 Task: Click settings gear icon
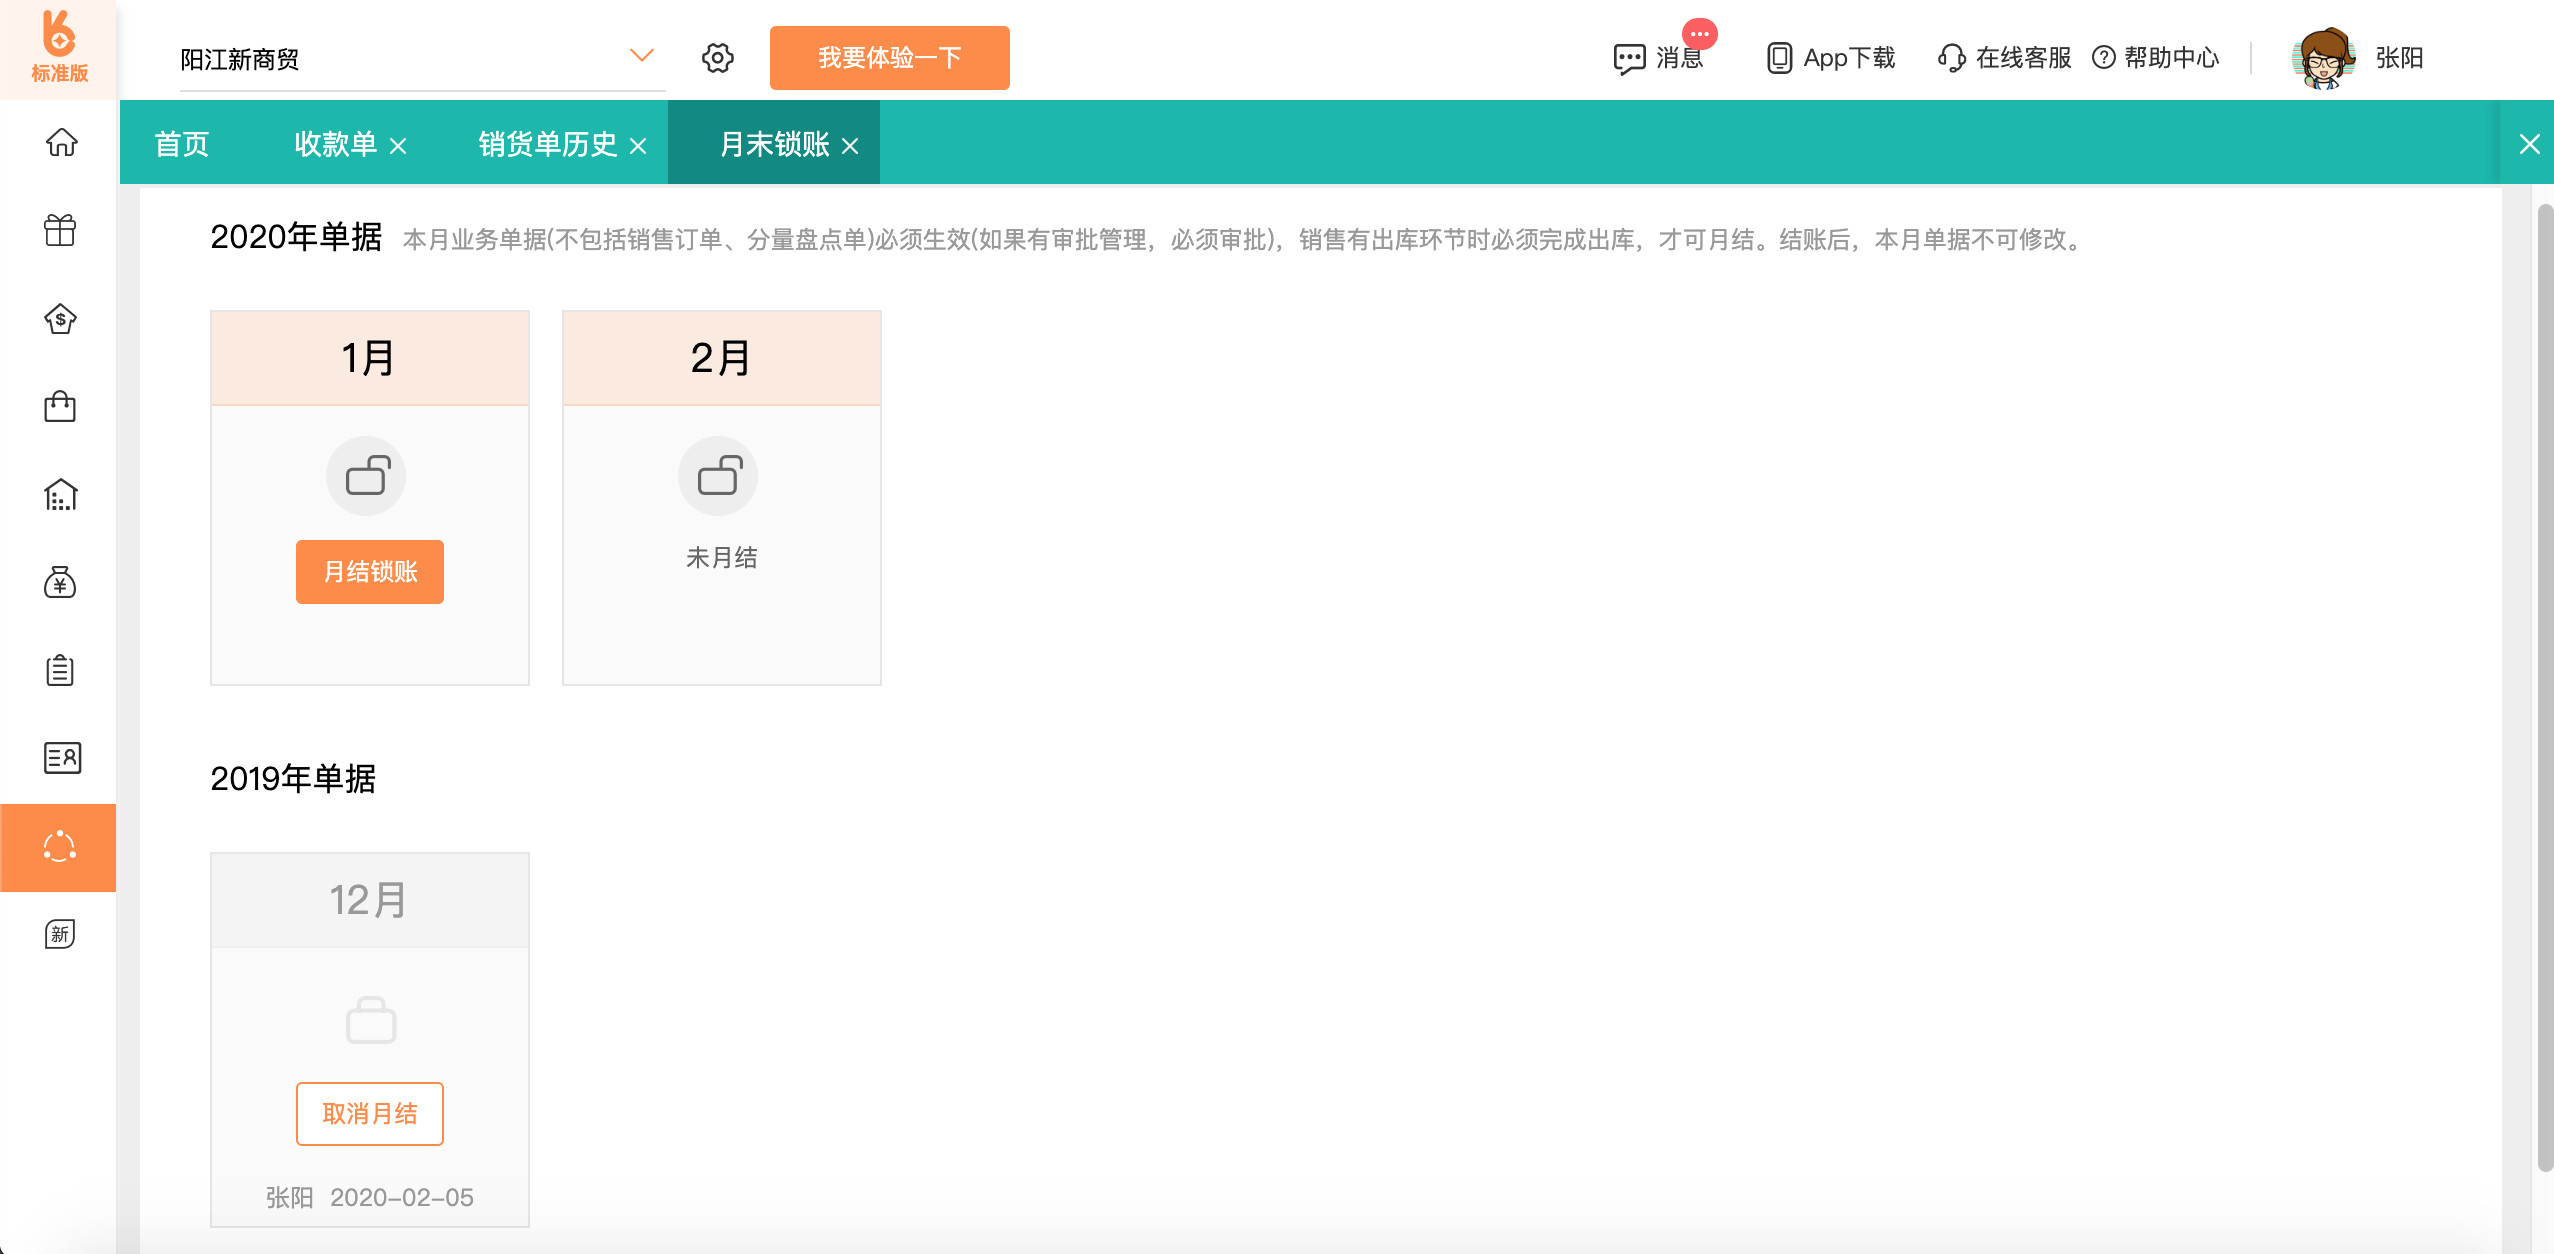(718, 59)
